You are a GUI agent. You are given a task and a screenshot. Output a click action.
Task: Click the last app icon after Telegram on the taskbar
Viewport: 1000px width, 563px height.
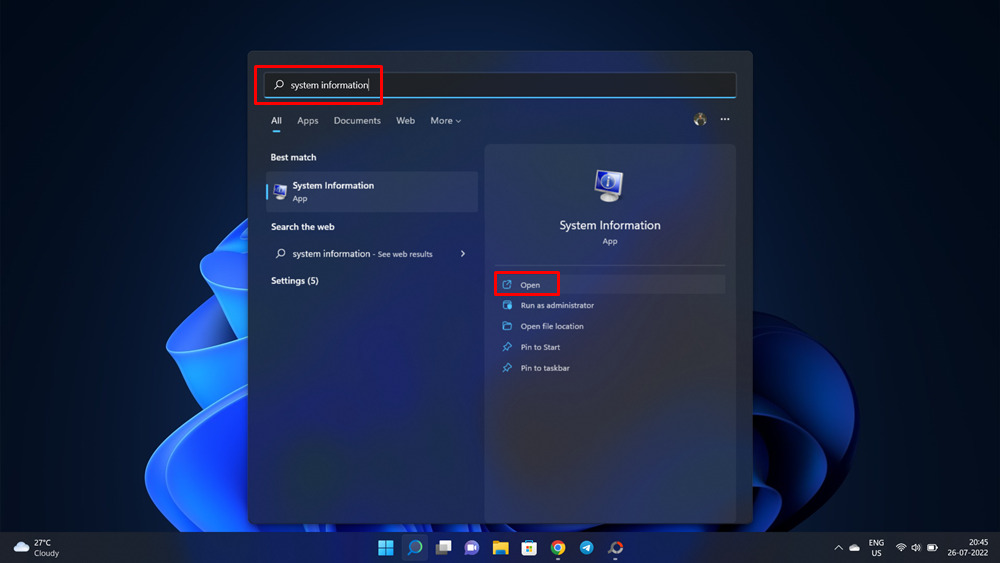615,548
